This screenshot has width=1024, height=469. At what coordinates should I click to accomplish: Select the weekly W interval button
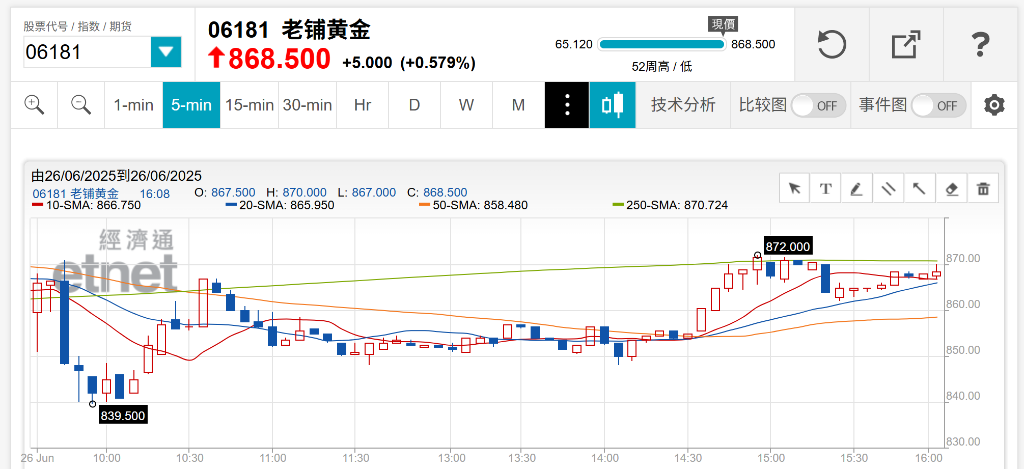pyautogui.click(x=466, y=105)
